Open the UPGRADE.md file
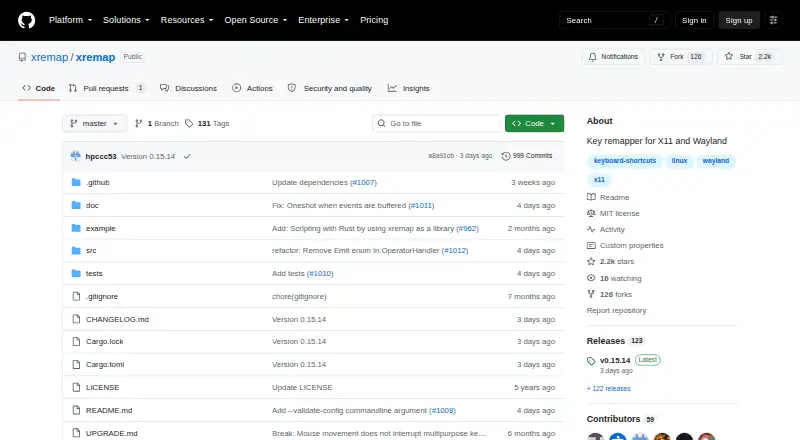800x440 pixels. tap(112, 433)
